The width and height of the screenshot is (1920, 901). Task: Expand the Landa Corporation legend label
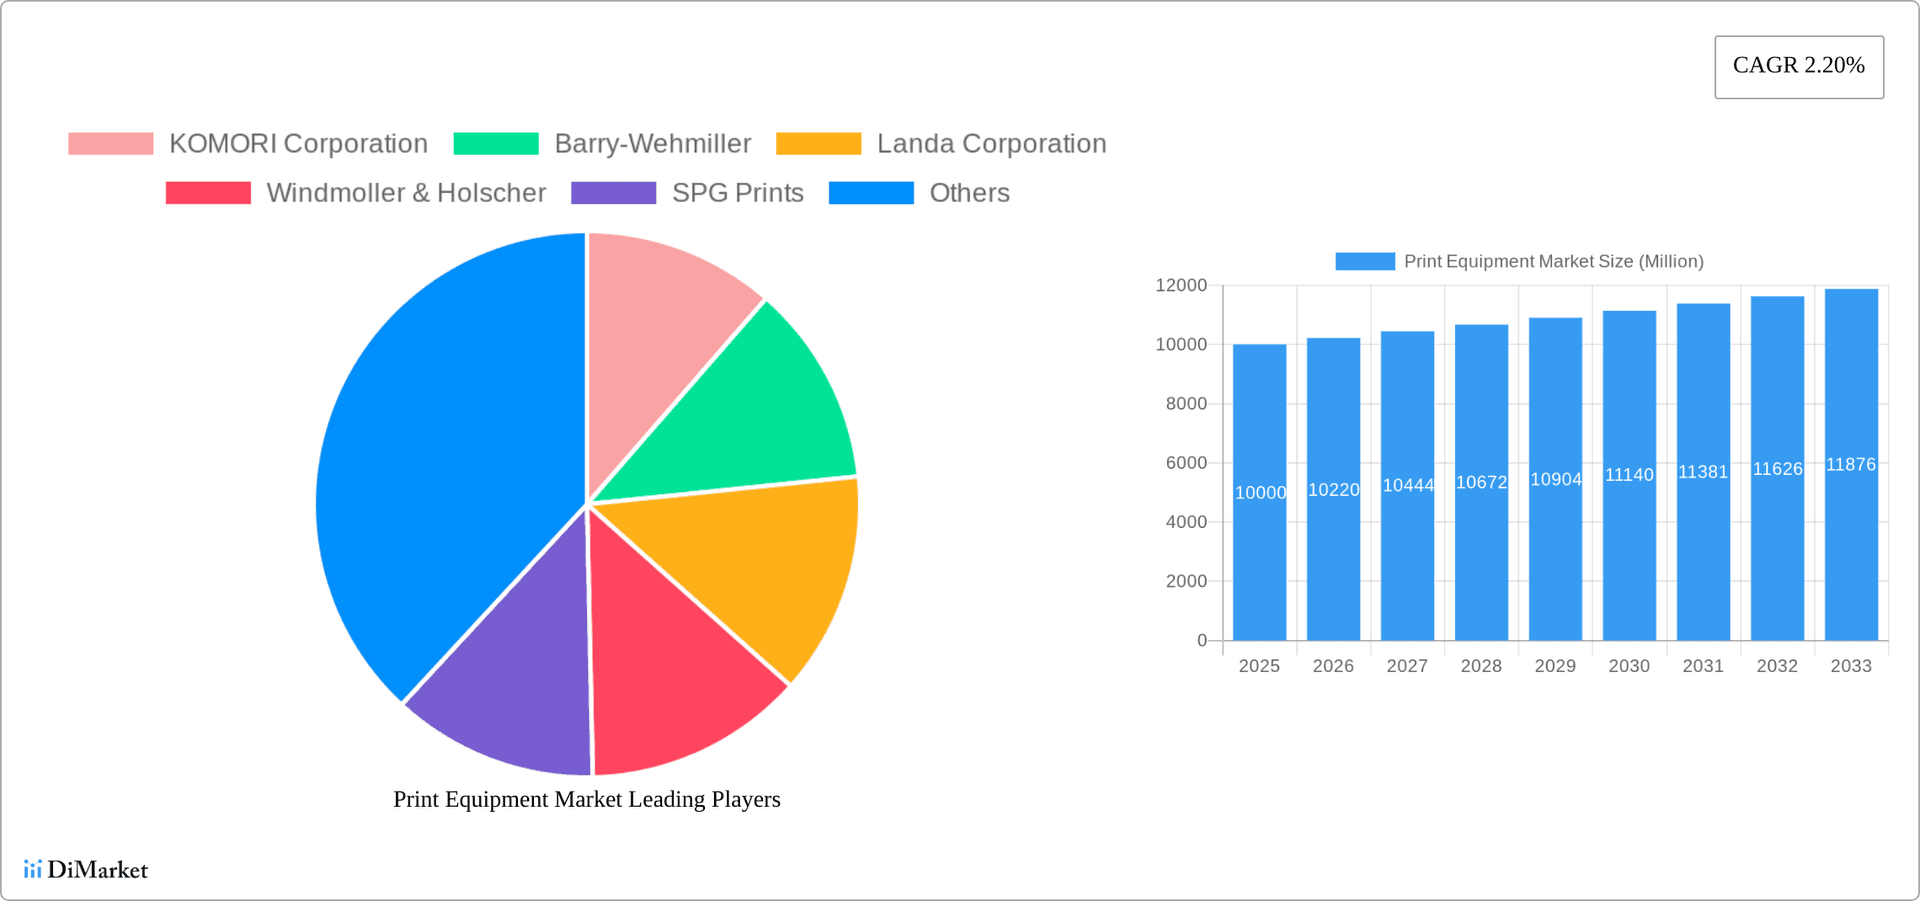click(x=991, y=143)
